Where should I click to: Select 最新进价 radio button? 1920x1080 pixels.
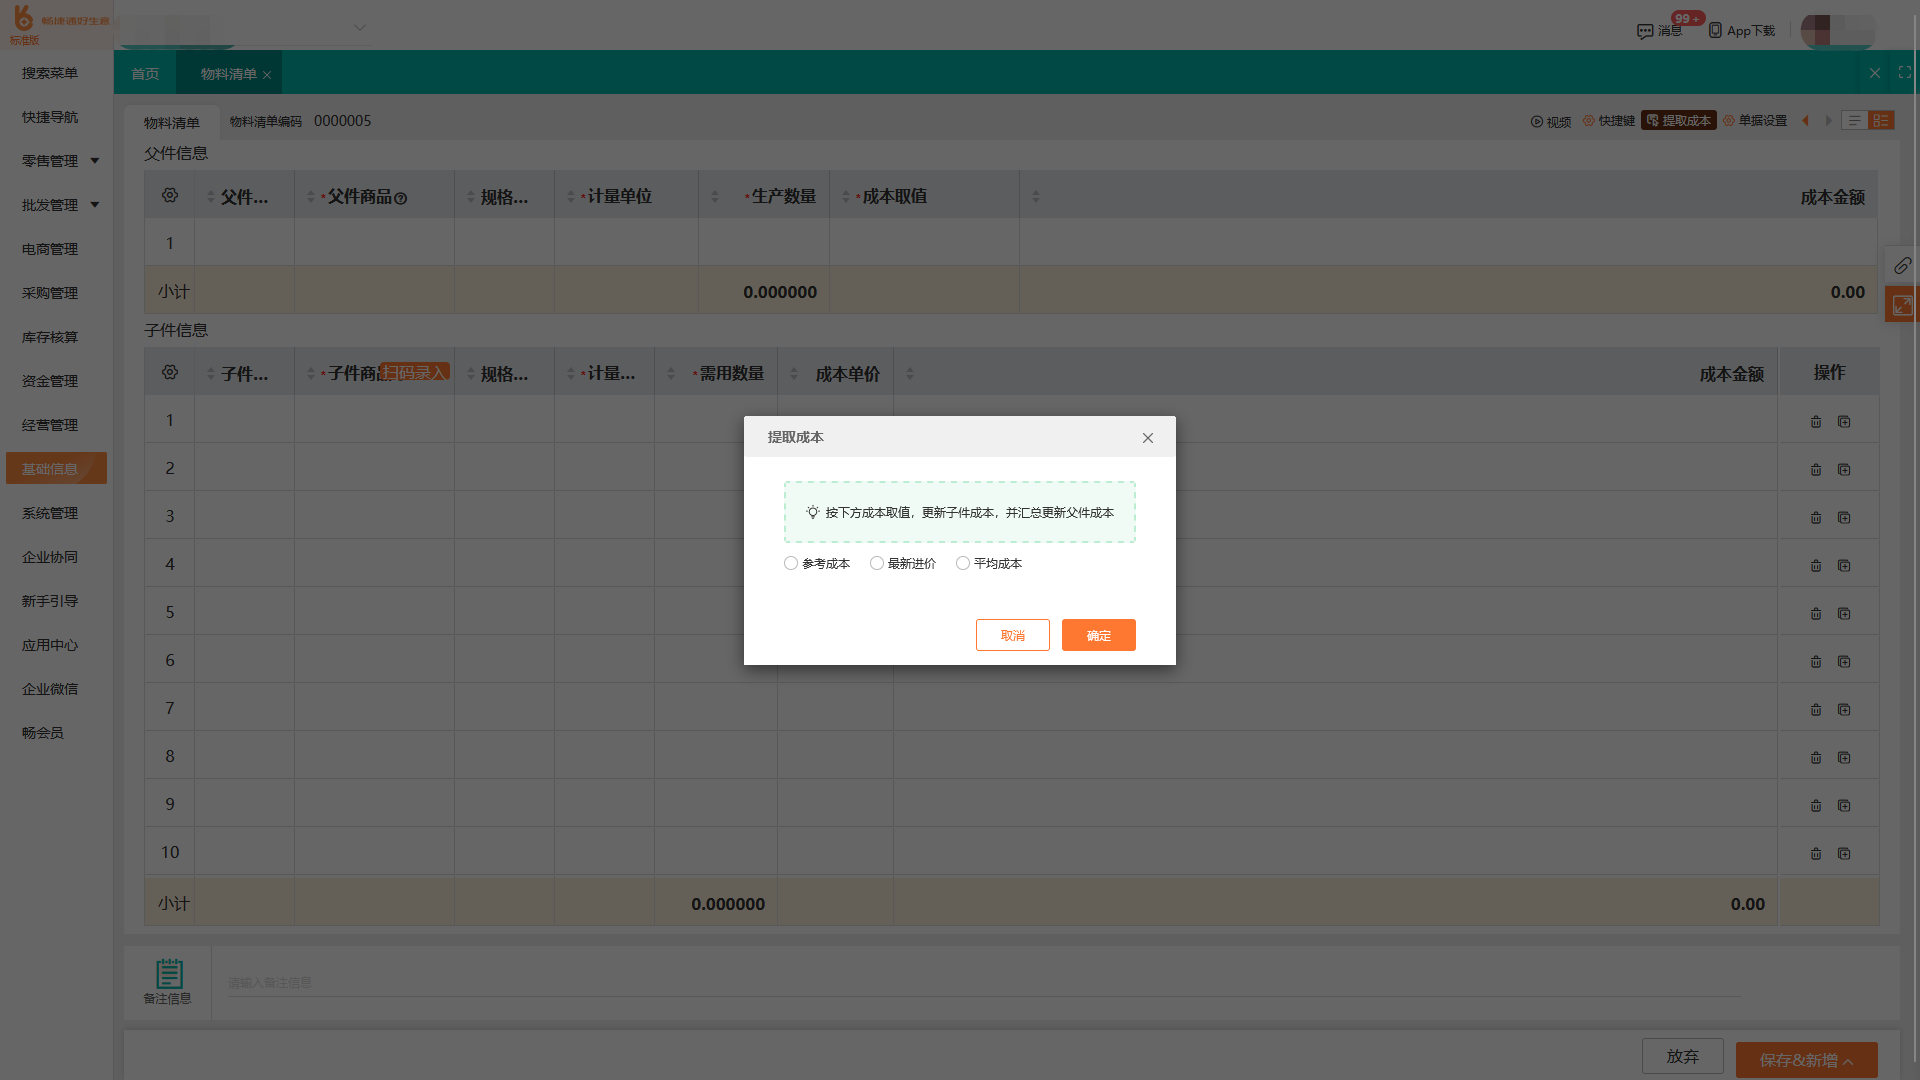point(876,563)
